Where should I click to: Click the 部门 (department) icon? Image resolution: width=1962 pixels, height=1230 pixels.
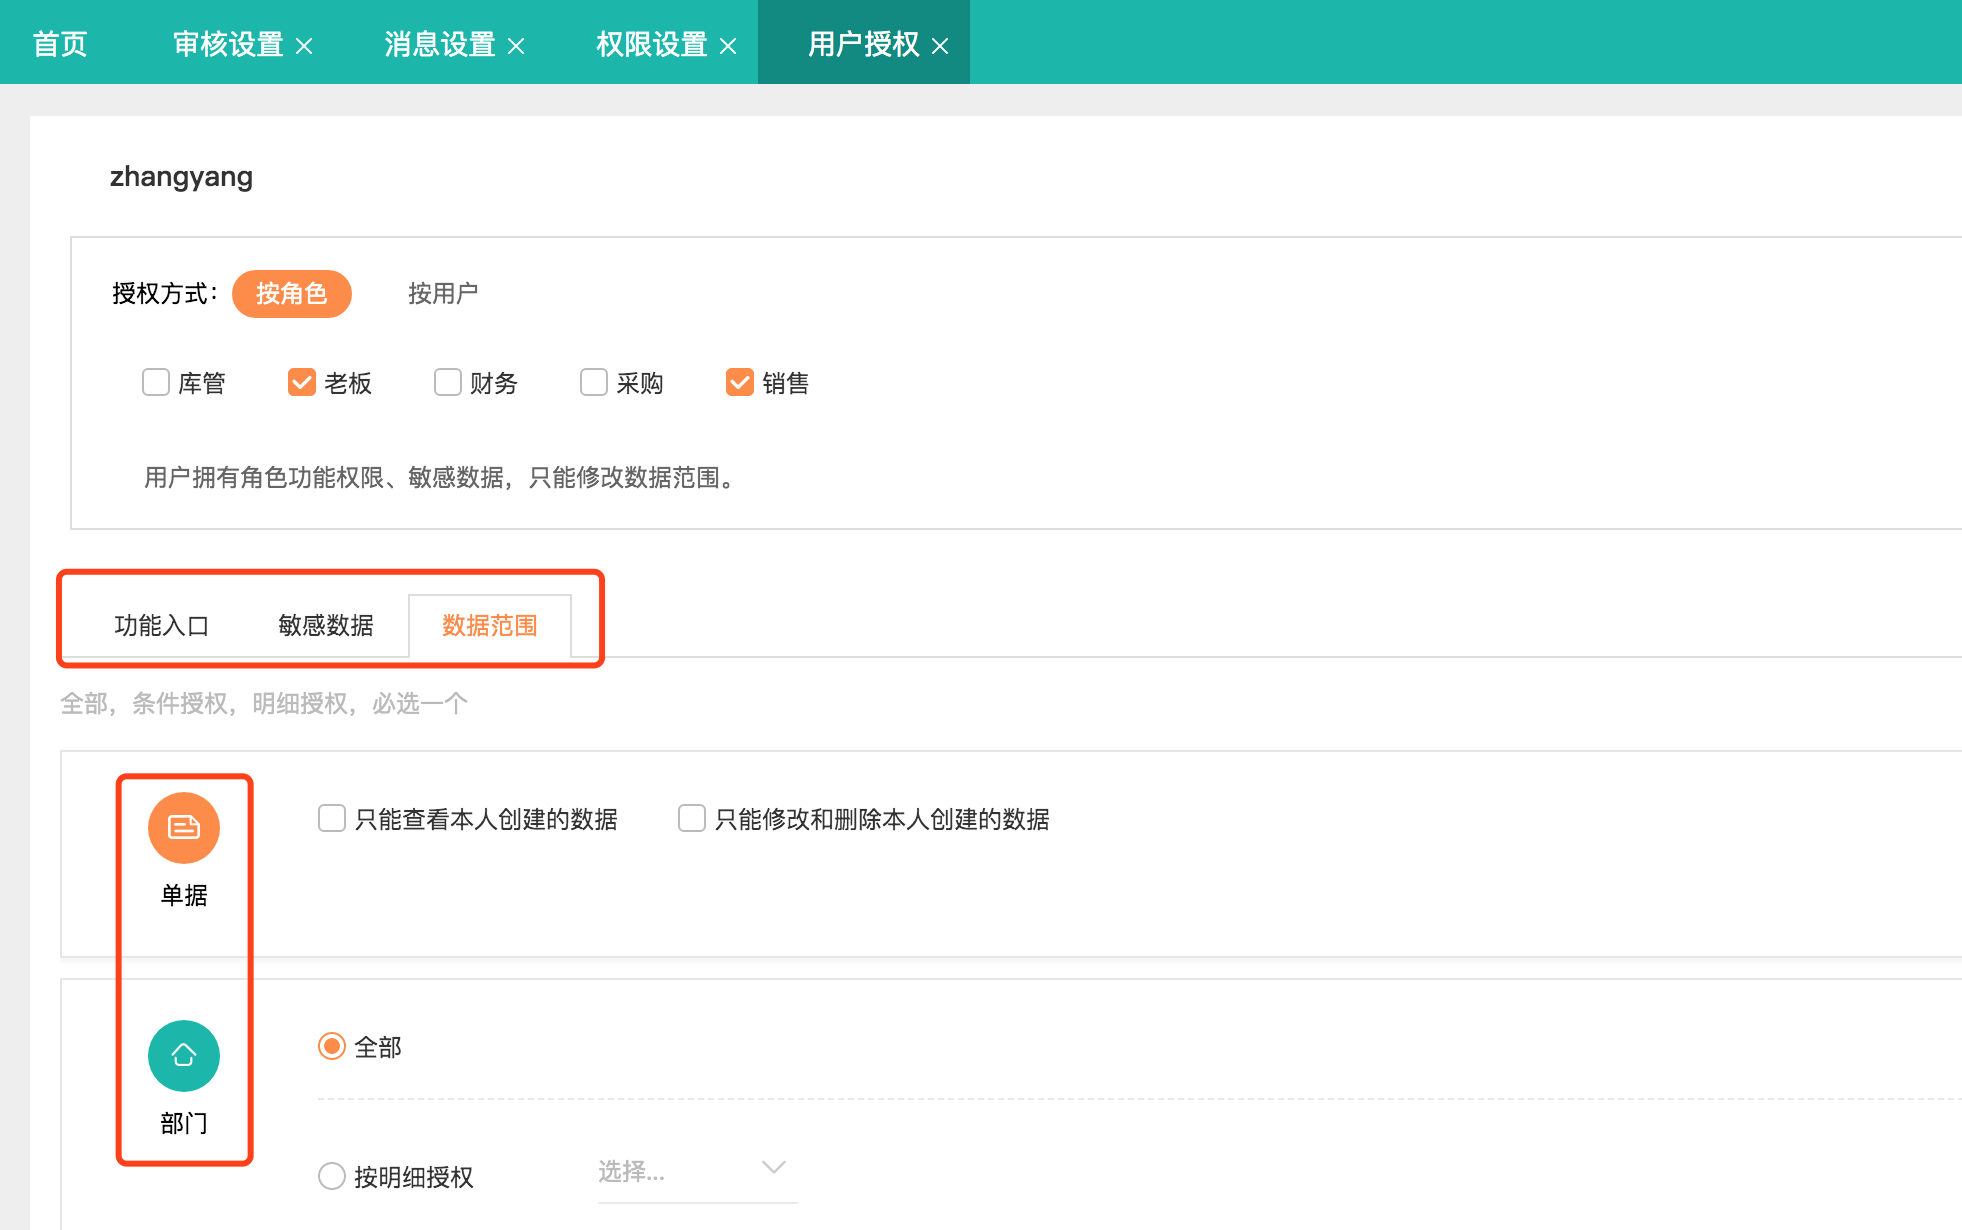[x=183, y=1054]
